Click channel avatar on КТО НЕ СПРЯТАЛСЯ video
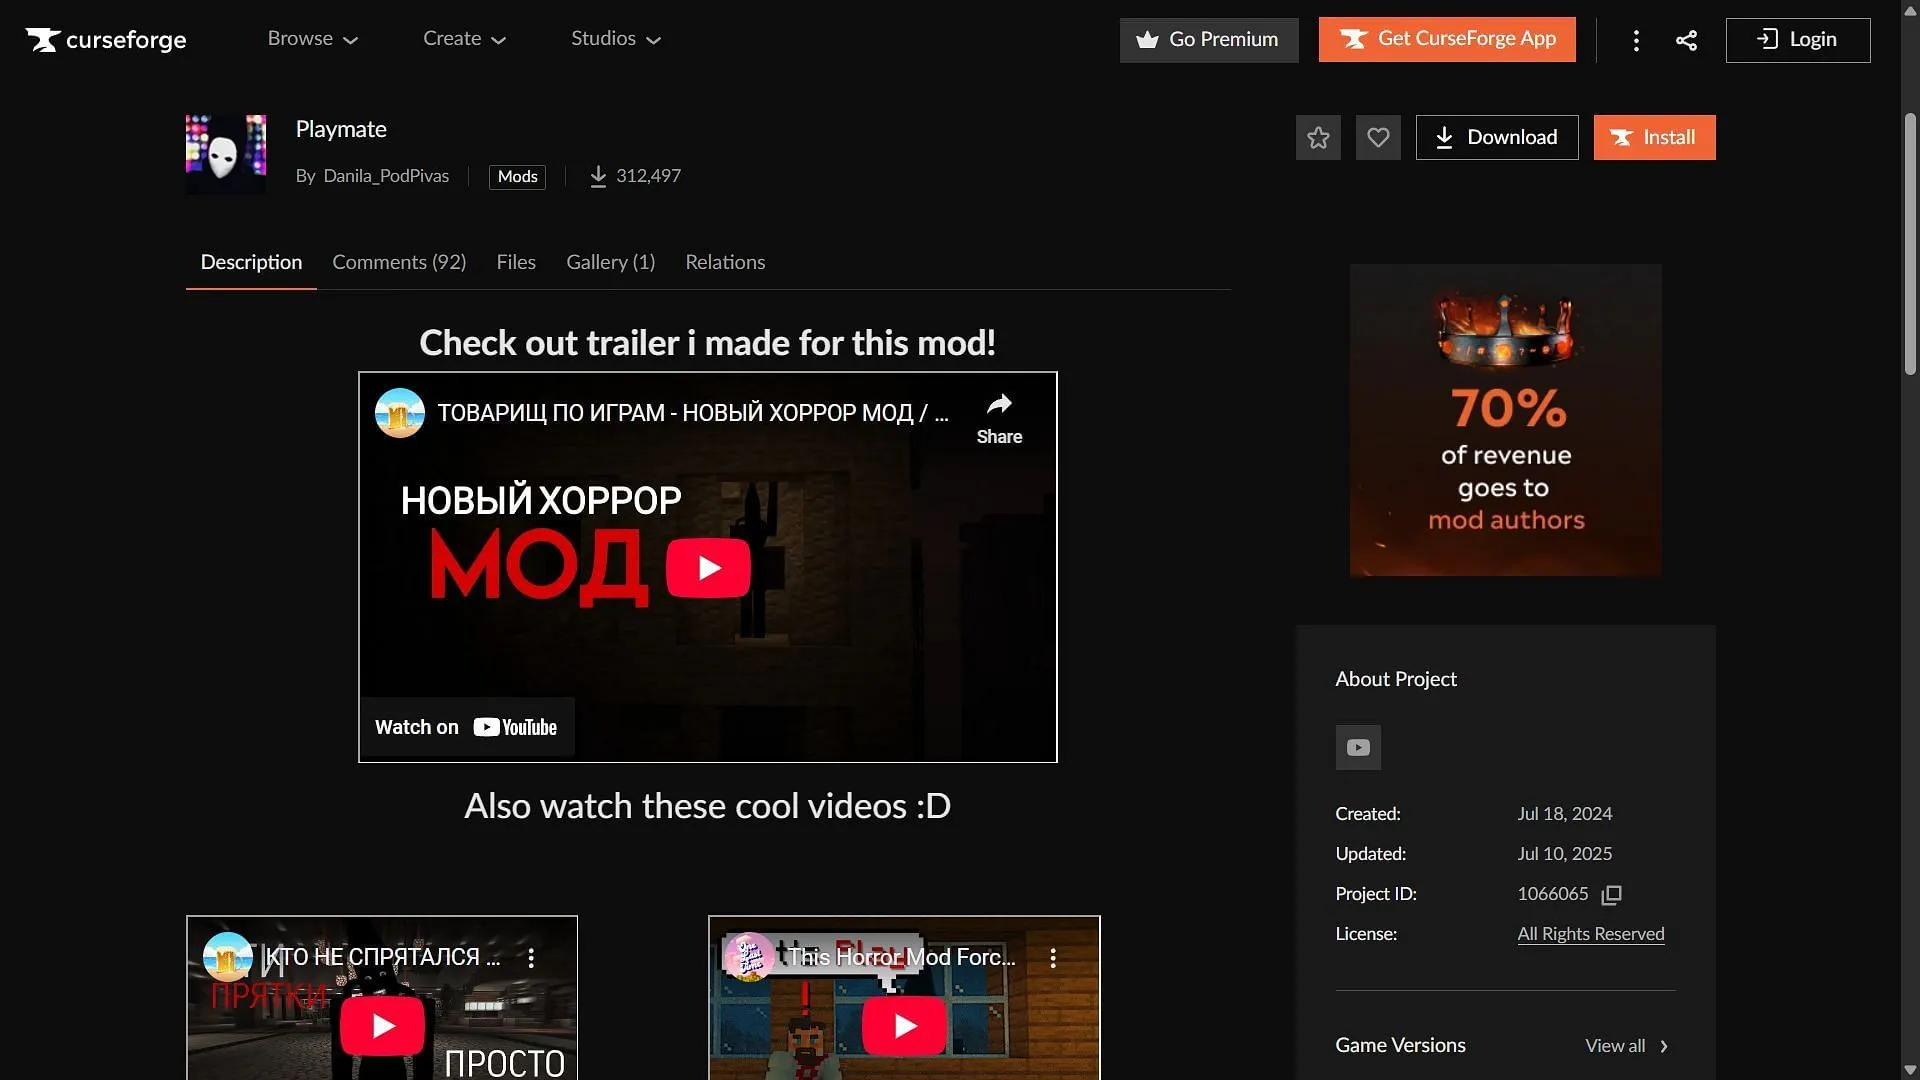1920x1080 pixels. (x=228, y=957)
